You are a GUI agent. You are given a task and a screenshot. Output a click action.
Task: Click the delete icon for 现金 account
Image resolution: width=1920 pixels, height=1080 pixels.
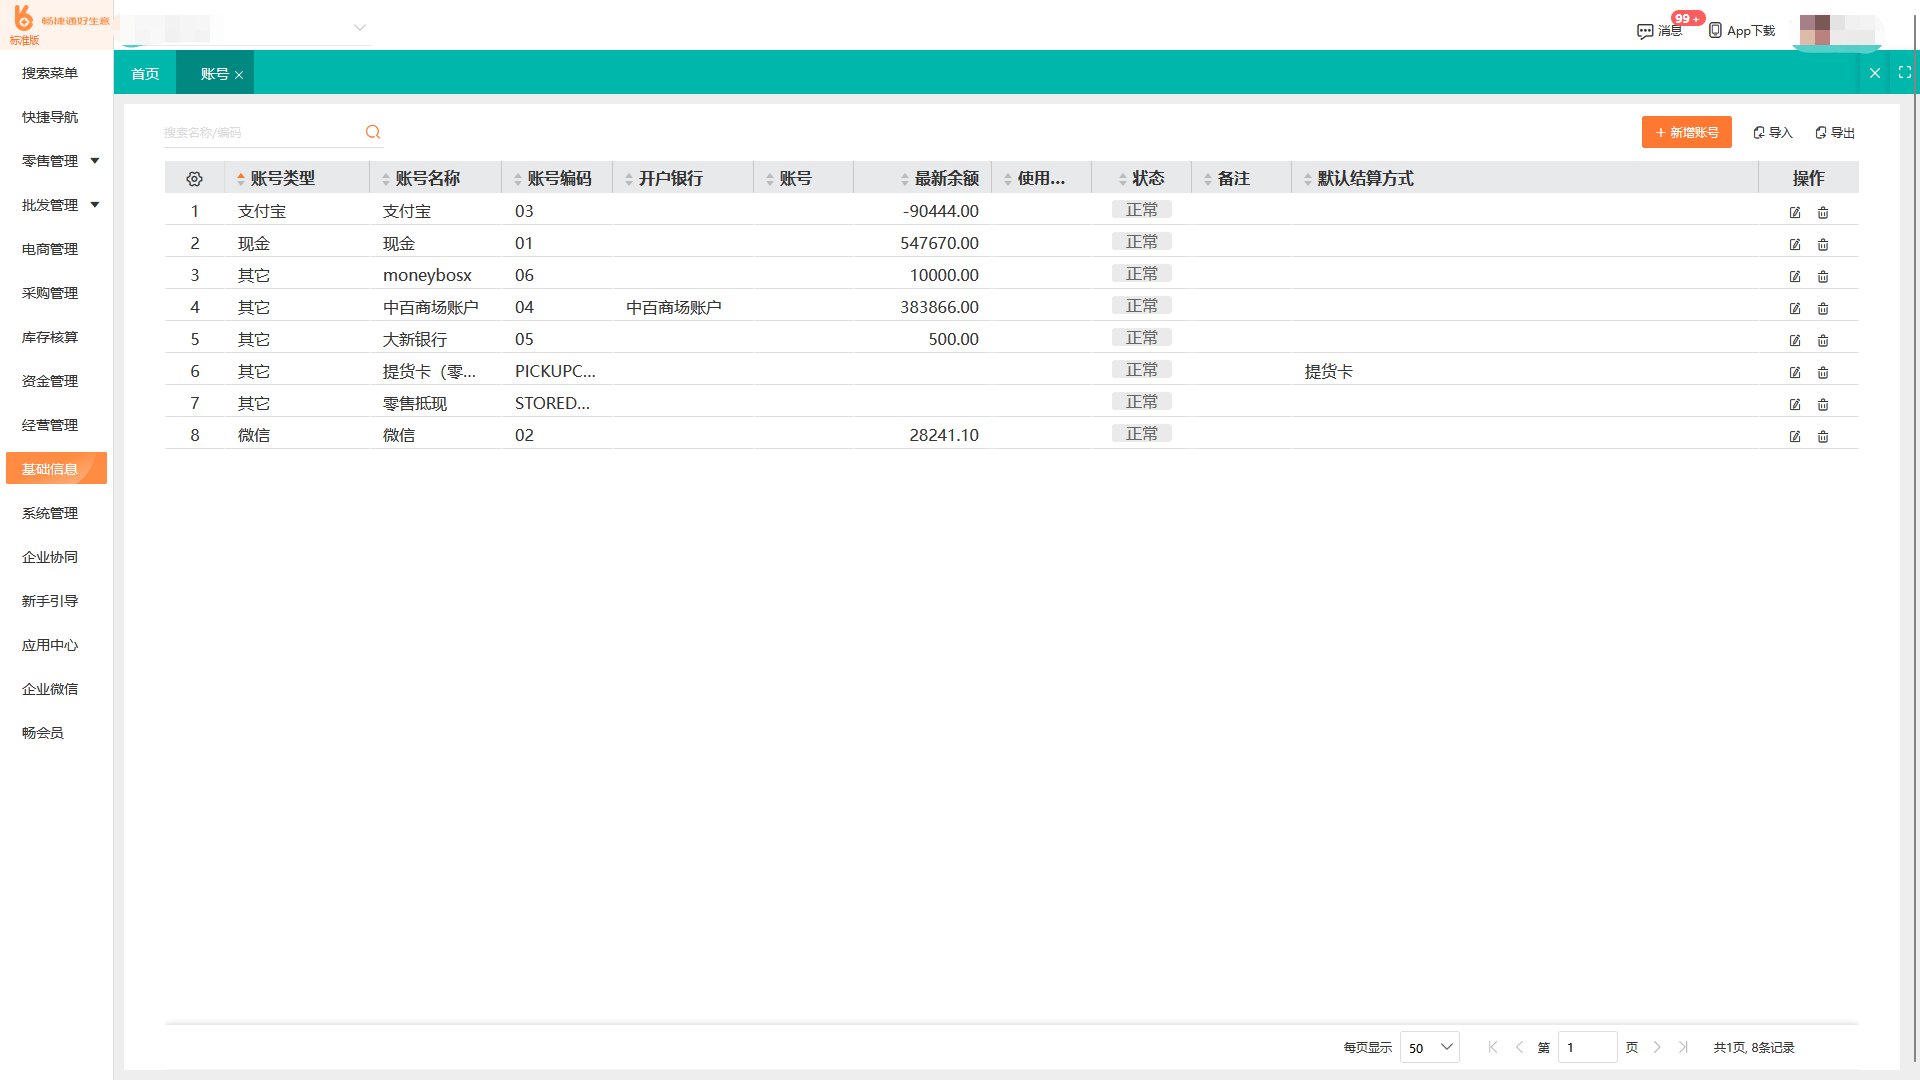click(x=1822, y=243)
